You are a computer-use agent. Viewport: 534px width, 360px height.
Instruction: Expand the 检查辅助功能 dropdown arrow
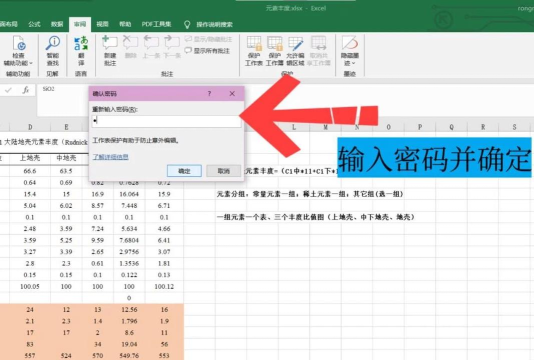click(x=31, y=63)
